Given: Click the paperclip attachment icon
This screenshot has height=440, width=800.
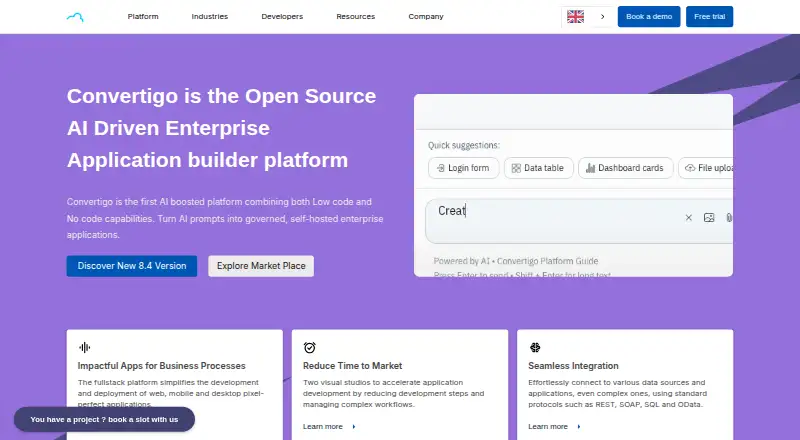Looking at the screenshot, I should pyautogui.click(x=729, y=217).
